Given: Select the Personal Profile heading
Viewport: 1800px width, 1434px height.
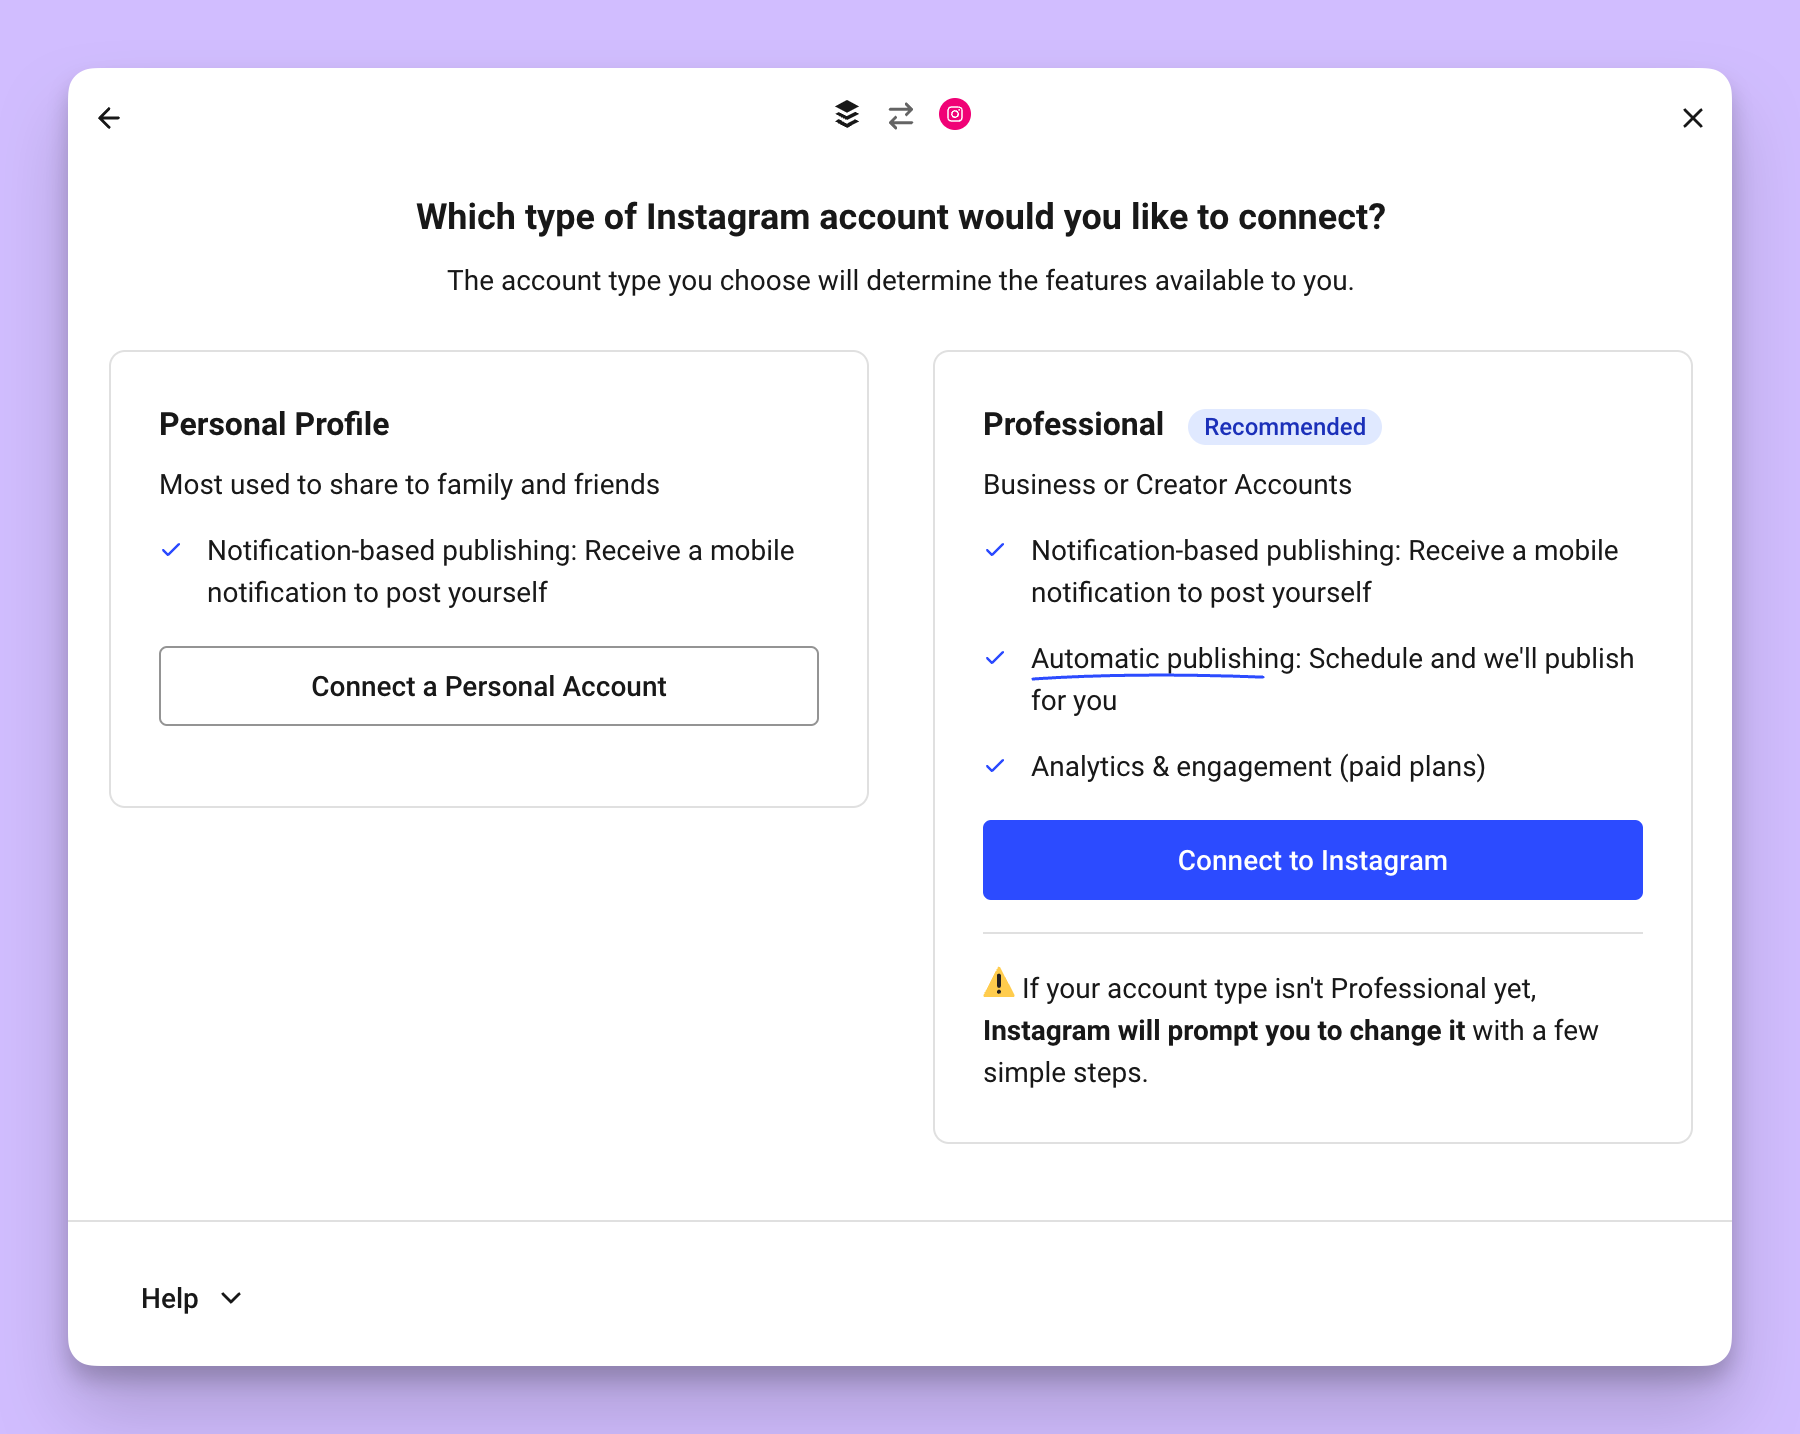Looking at the screenshot, I should (x=274, y=424).
